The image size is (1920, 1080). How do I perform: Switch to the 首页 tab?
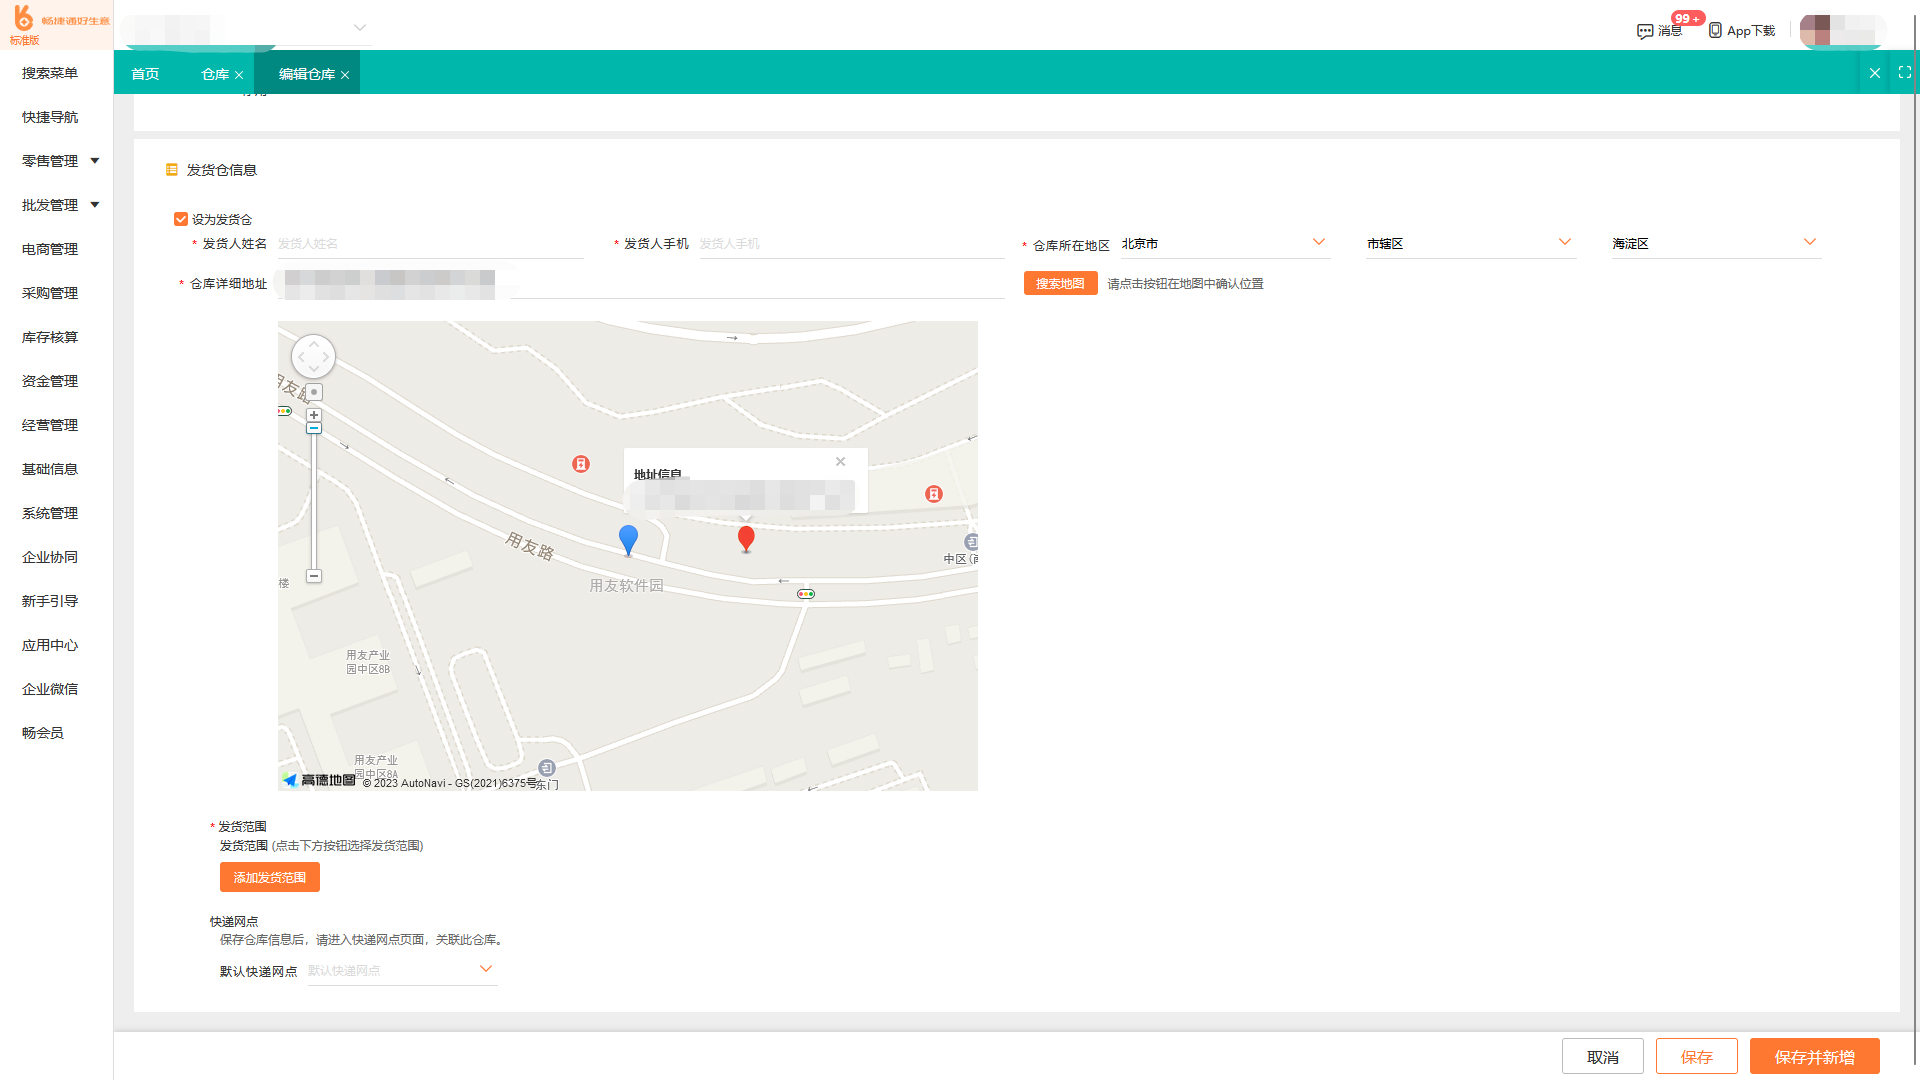[144, 73]
